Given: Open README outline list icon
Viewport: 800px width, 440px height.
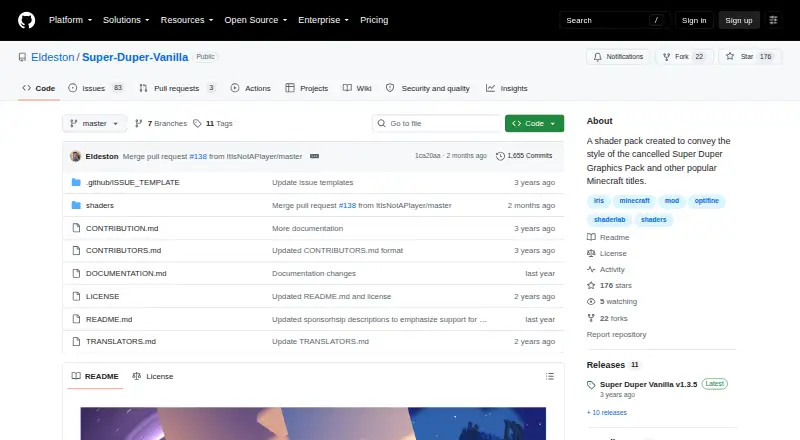Looking at the screenshot, I should [549, 376].
